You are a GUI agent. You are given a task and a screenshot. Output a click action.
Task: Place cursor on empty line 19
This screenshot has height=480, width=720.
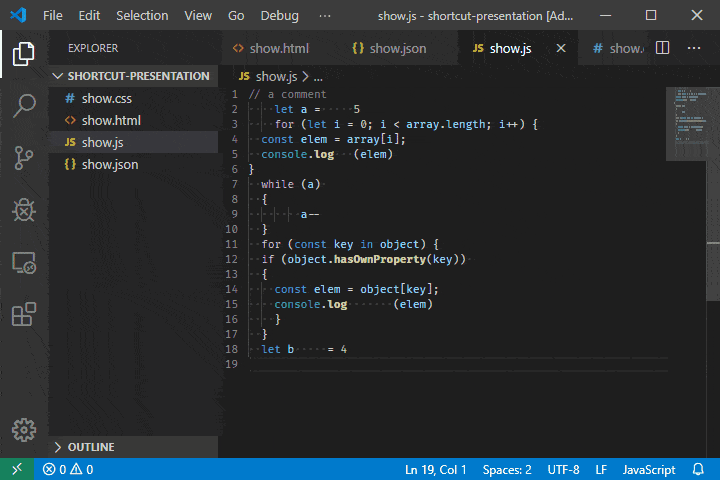pos(459,364)
